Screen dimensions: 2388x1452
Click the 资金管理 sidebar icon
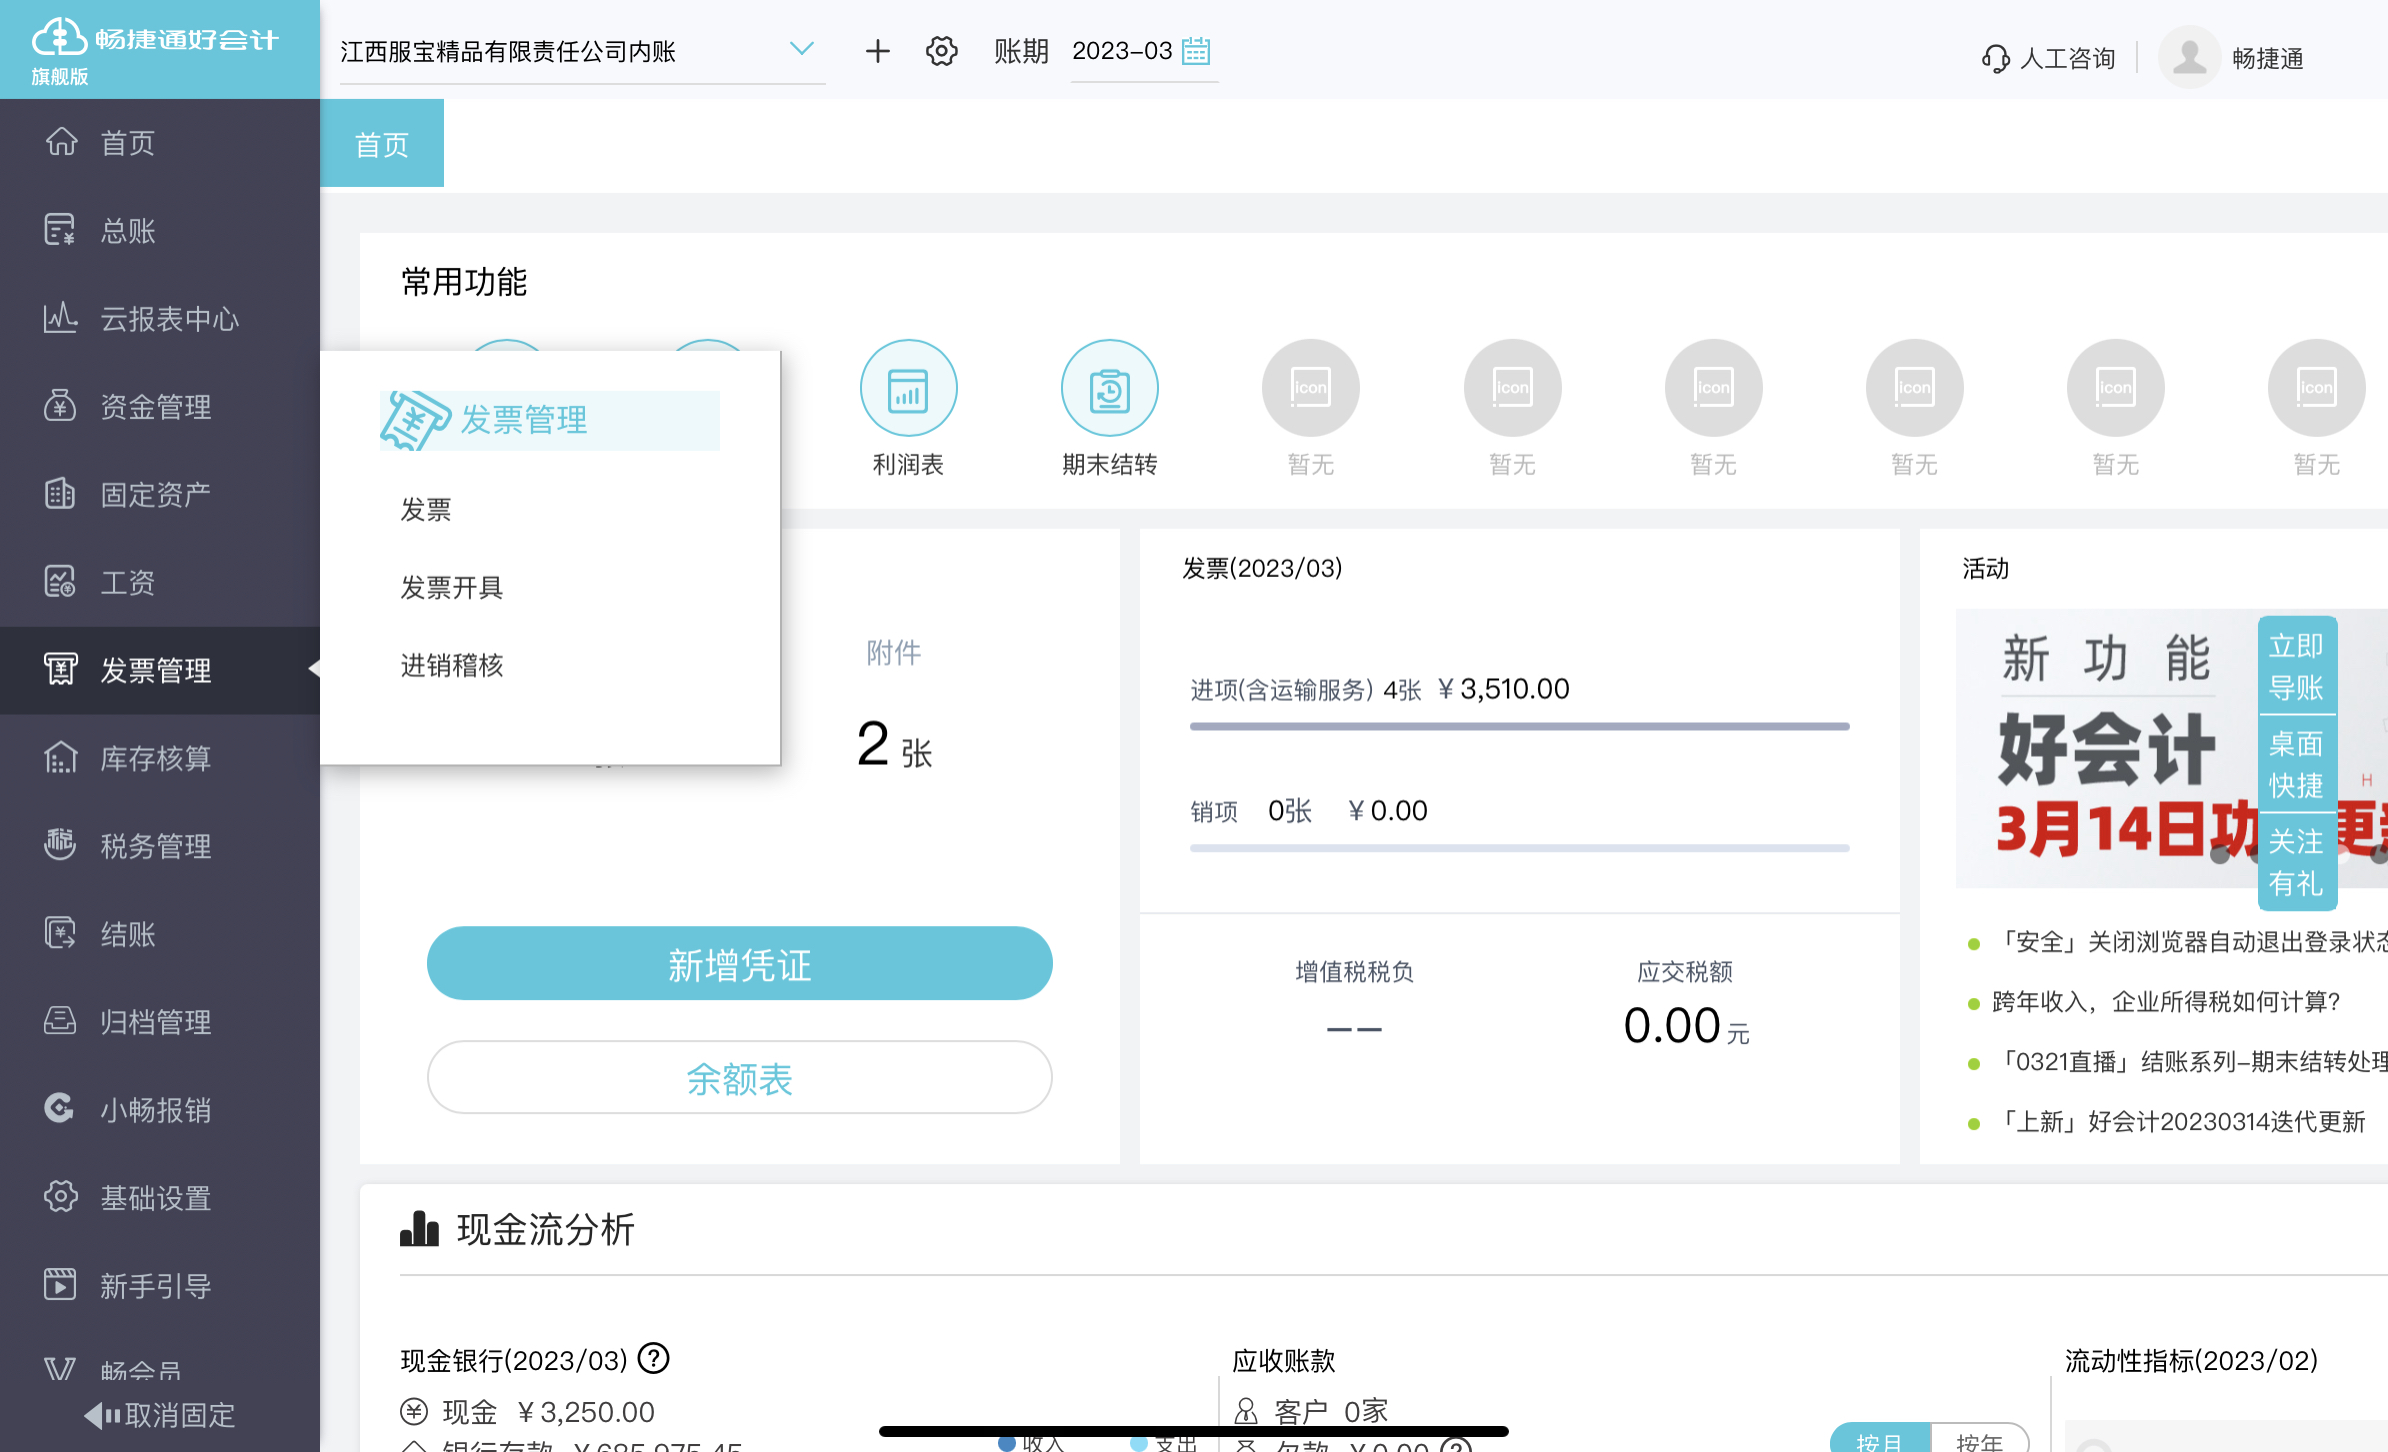pos(58,403)
